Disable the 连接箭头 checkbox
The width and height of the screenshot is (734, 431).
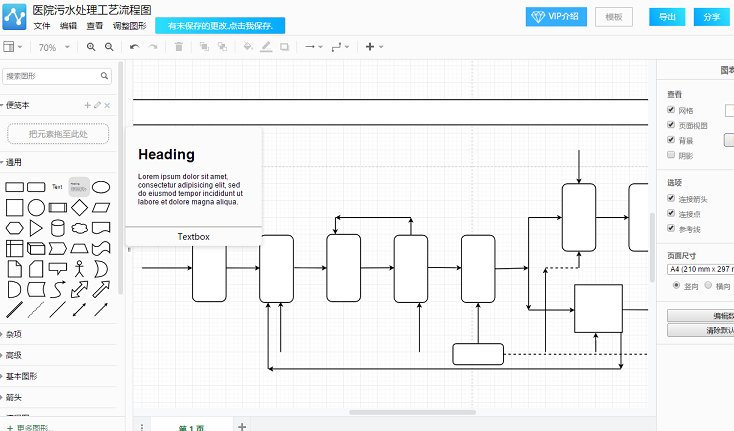point(671,199)
